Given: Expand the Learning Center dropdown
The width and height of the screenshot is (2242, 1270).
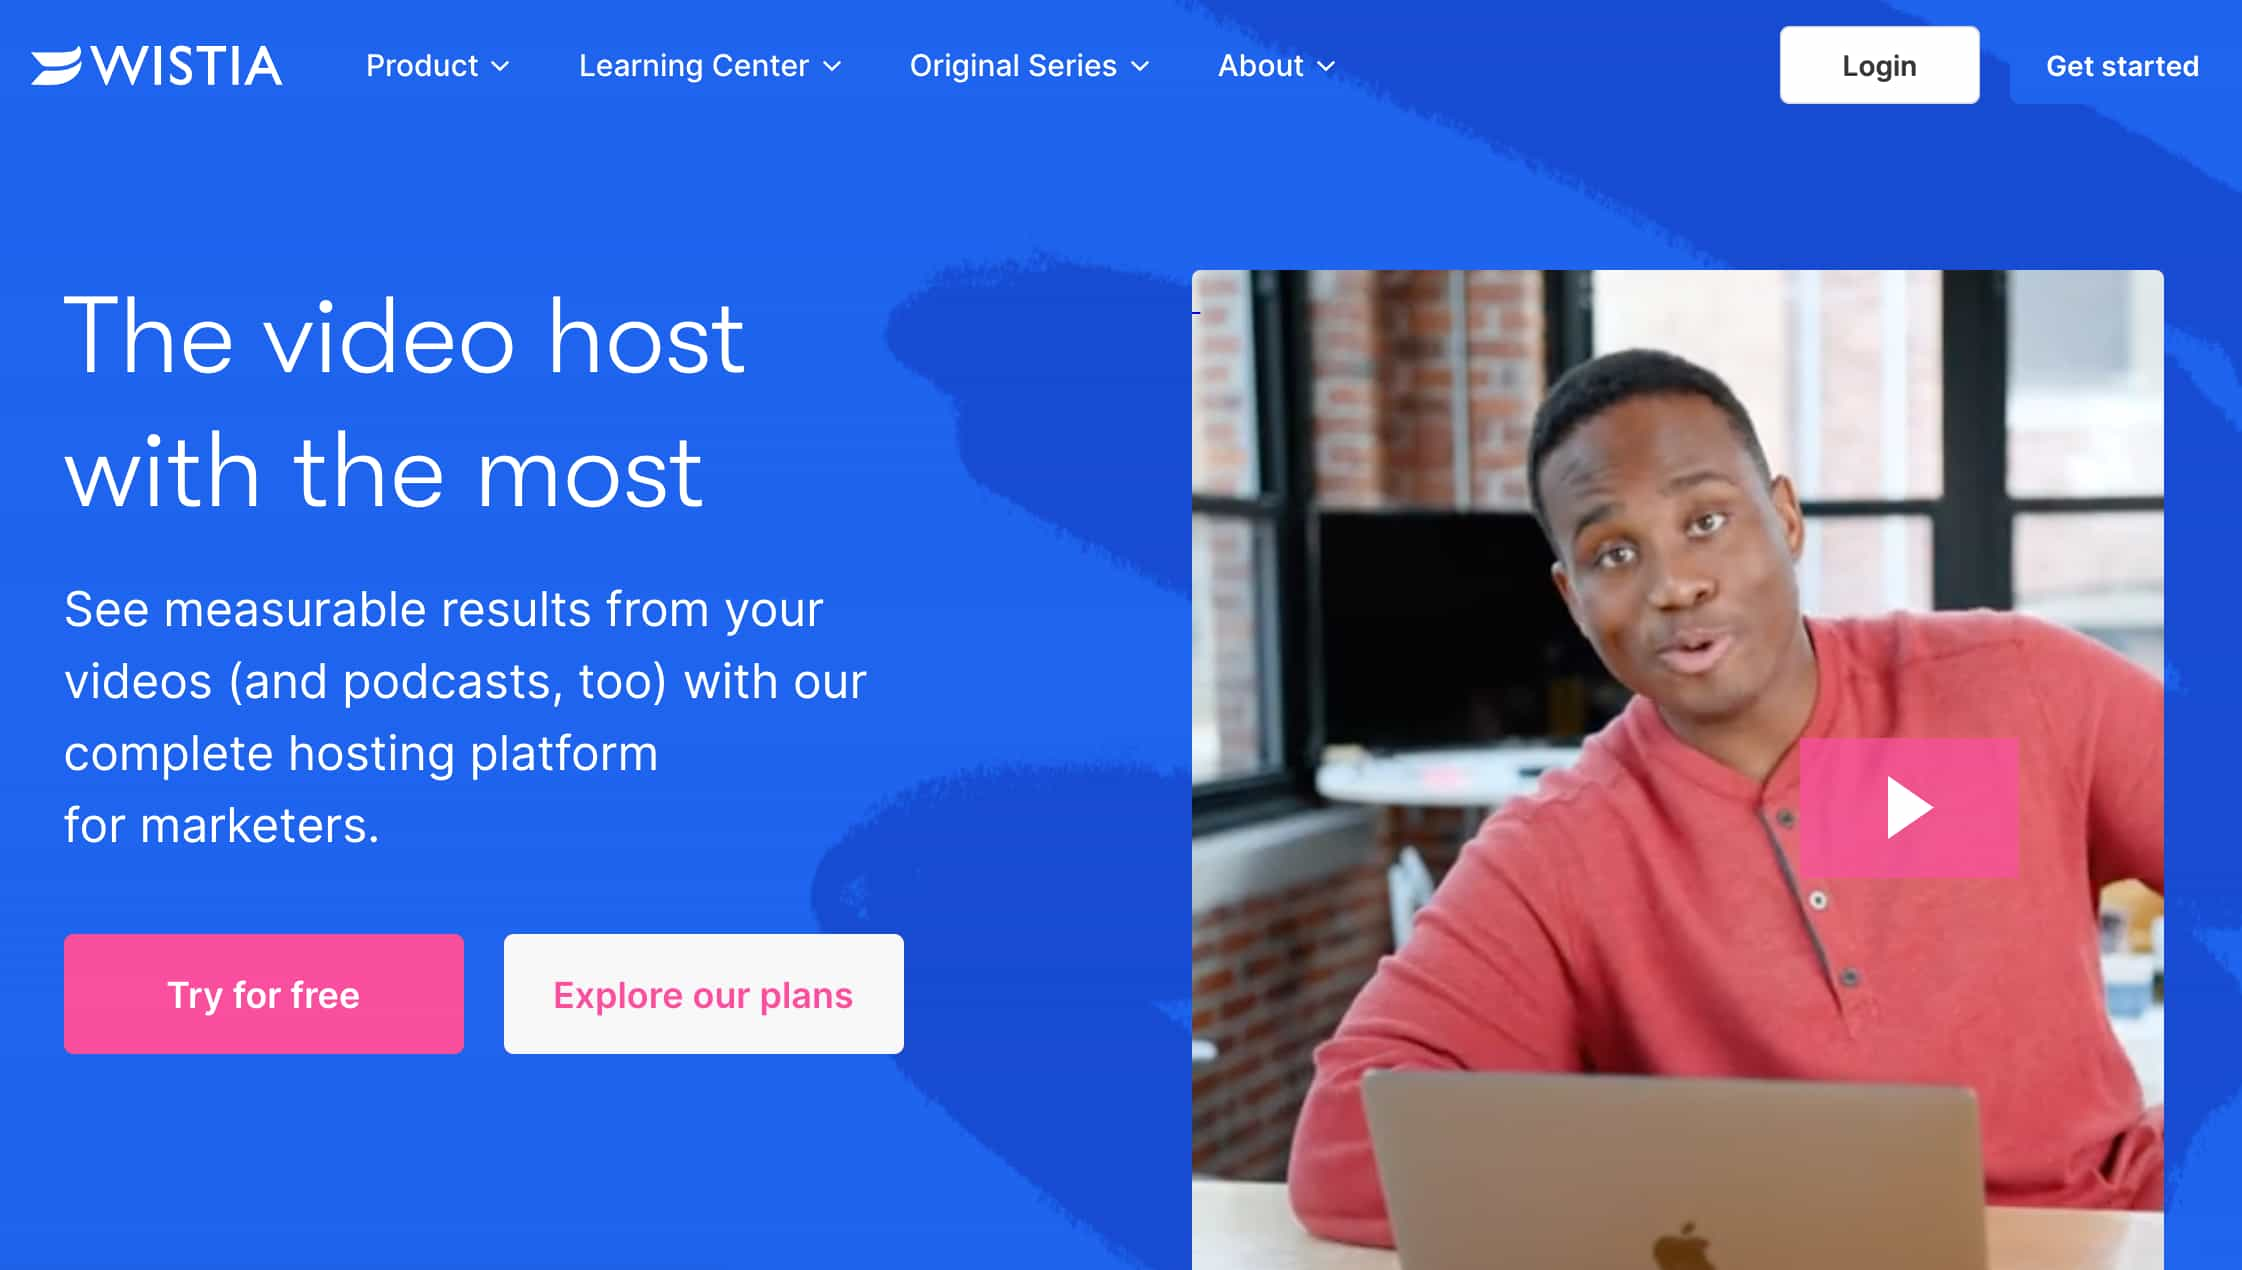Looking at the screenshot, I should click(x=710, y=65).
